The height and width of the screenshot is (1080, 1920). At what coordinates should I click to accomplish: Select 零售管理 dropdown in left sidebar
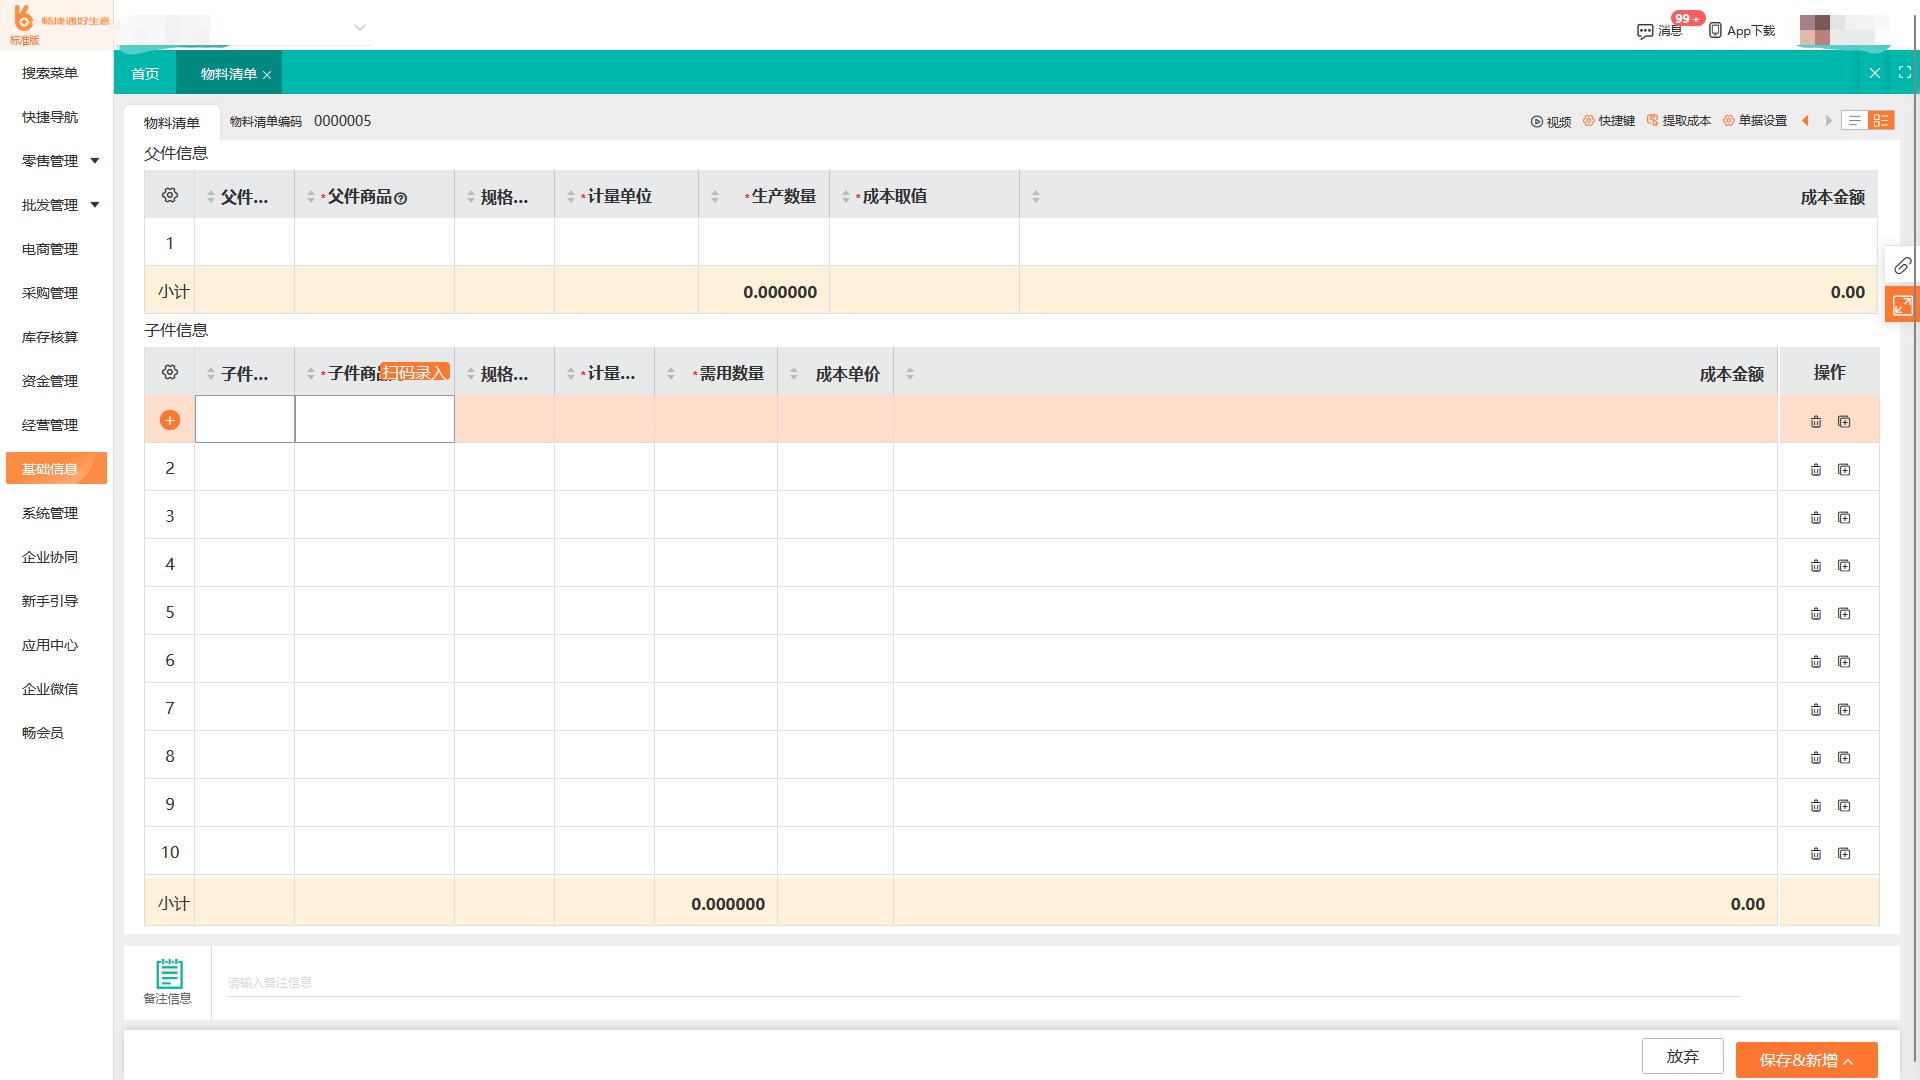[x=54, y=161]
